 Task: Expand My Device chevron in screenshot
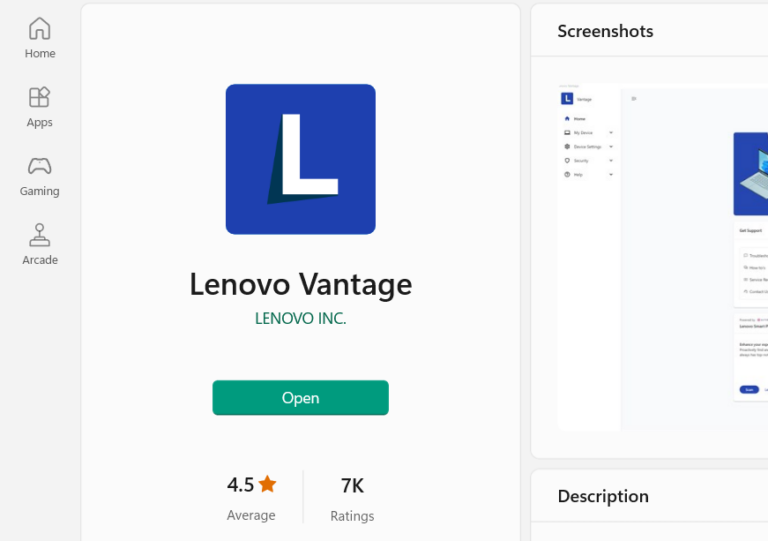(x=611, y=132)
